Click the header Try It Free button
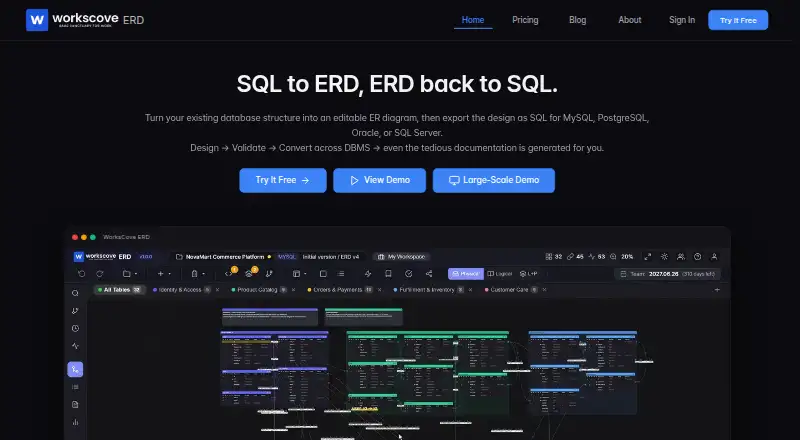 (x=738, y=20)
